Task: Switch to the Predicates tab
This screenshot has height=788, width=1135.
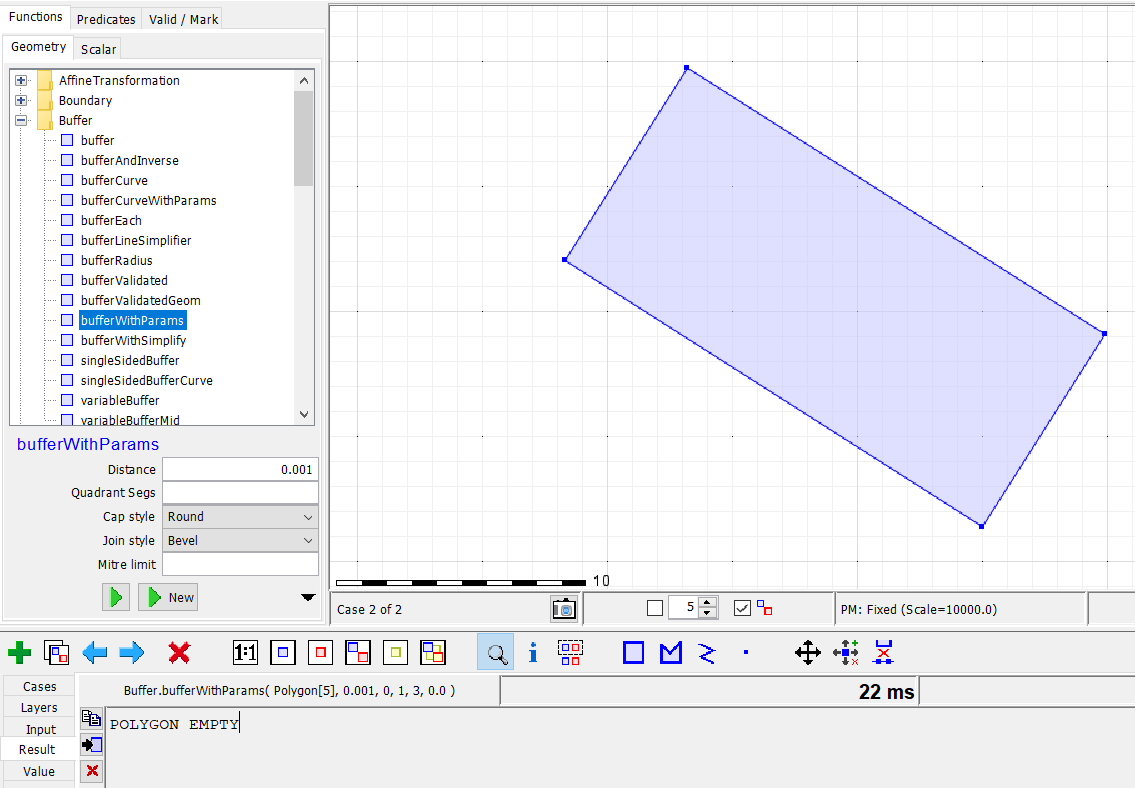Action: (106, 19)
